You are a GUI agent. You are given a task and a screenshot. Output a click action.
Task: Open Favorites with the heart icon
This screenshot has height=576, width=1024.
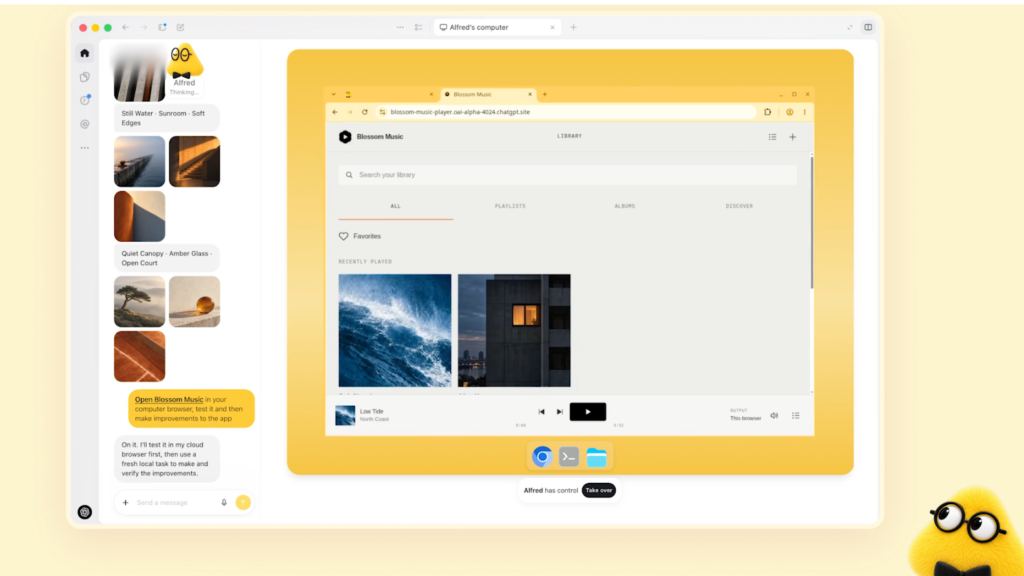[x=360, y=236]
